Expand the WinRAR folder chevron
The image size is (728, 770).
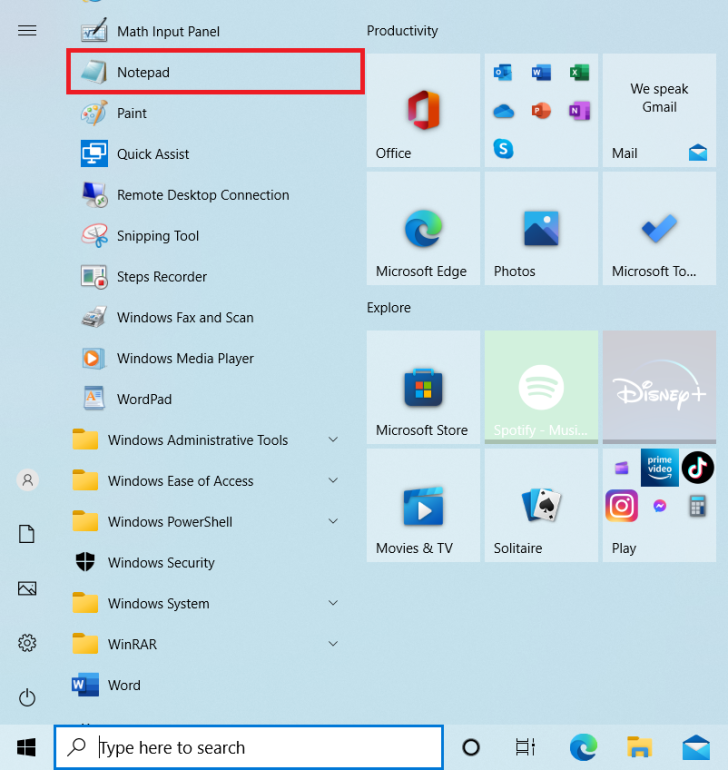click(333, 645)
